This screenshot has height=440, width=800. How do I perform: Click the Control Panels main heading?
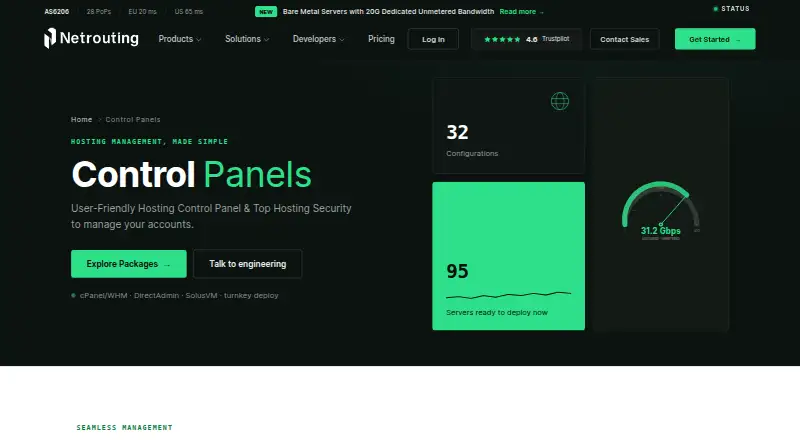click(x=191, y=175)
